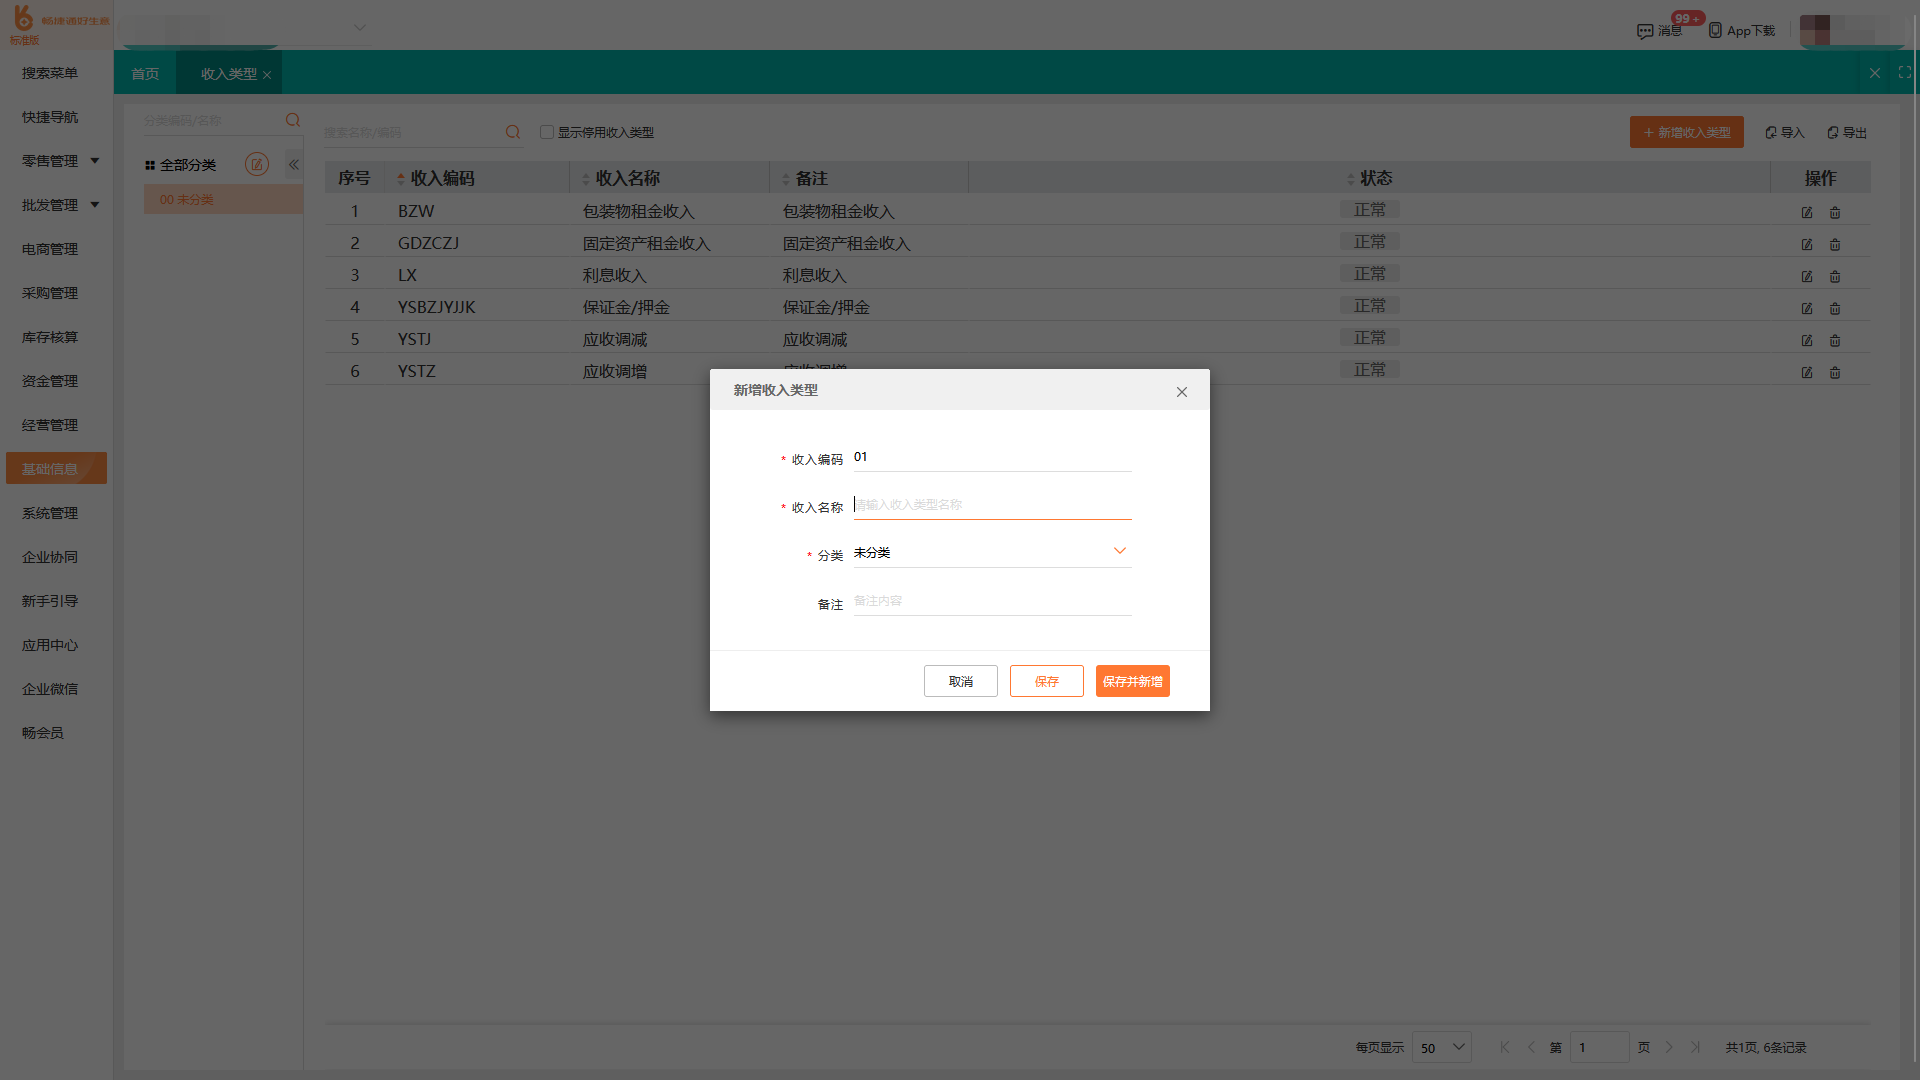The height and width of the screenshot is (1080, 1920).
Task: Click the export icon on toolbar
Action: [1846, 132]
